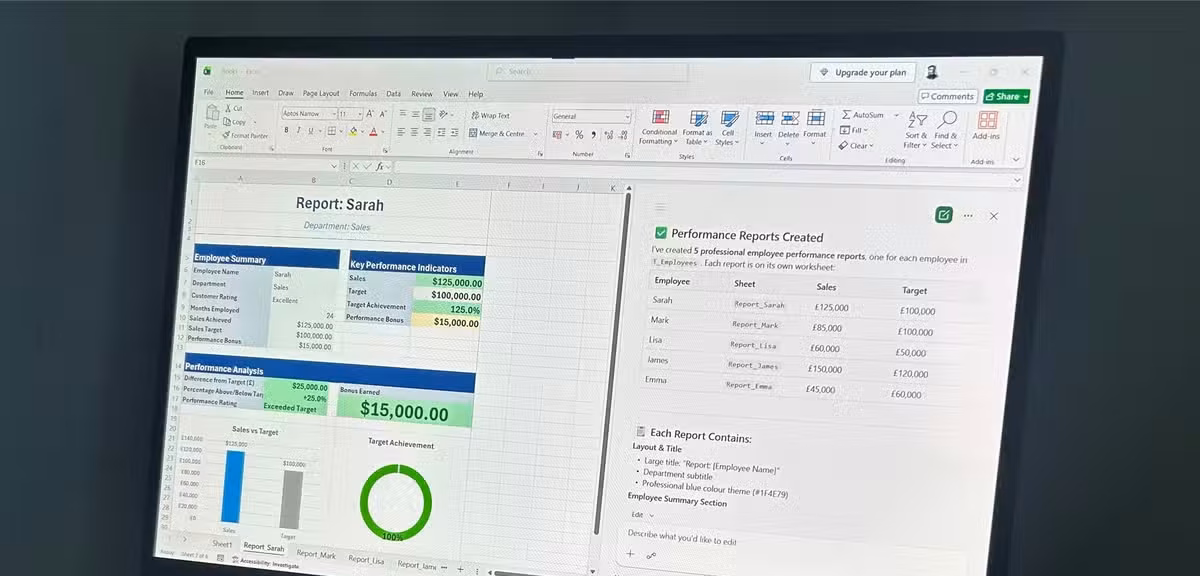The width and height of the screenshot is (1200, 576).
Task: Select the Sheet1 sheet tab
Action: [221, 543]
